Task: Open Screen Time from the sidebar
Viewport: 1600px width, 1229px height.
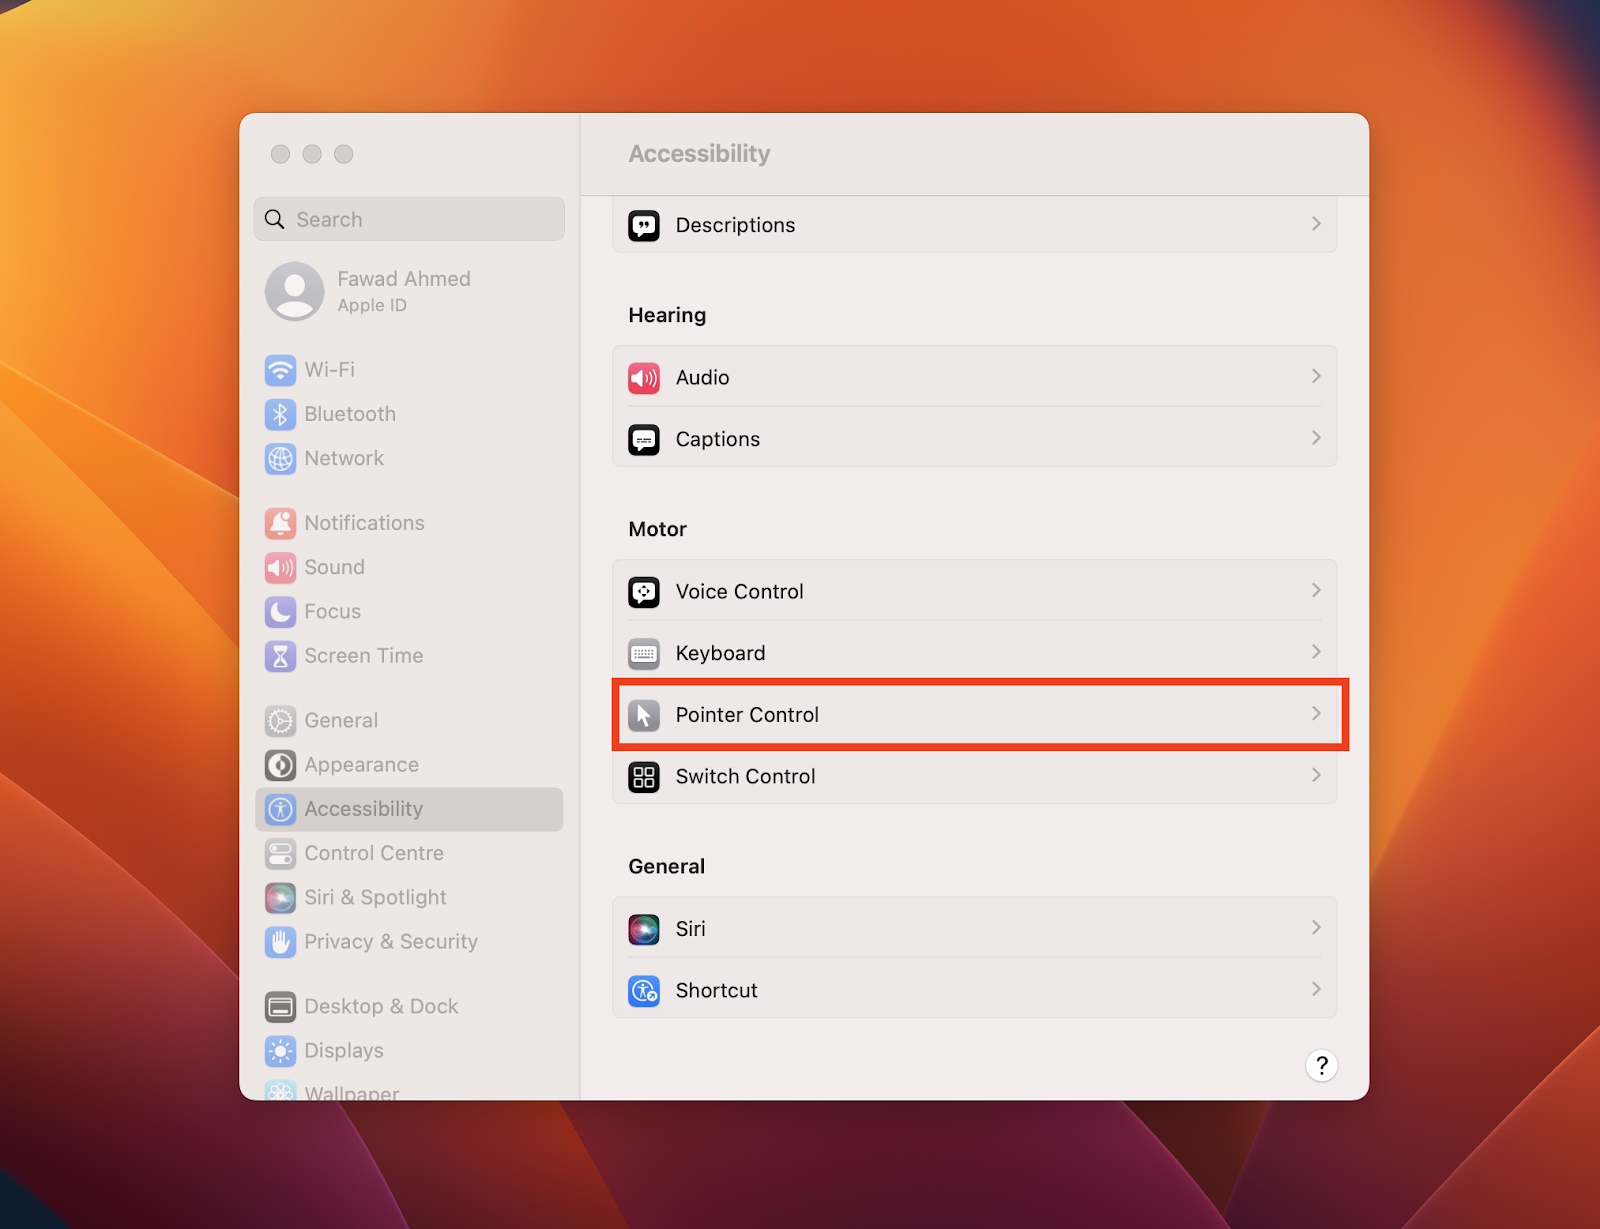Action: tap(363, 656)
